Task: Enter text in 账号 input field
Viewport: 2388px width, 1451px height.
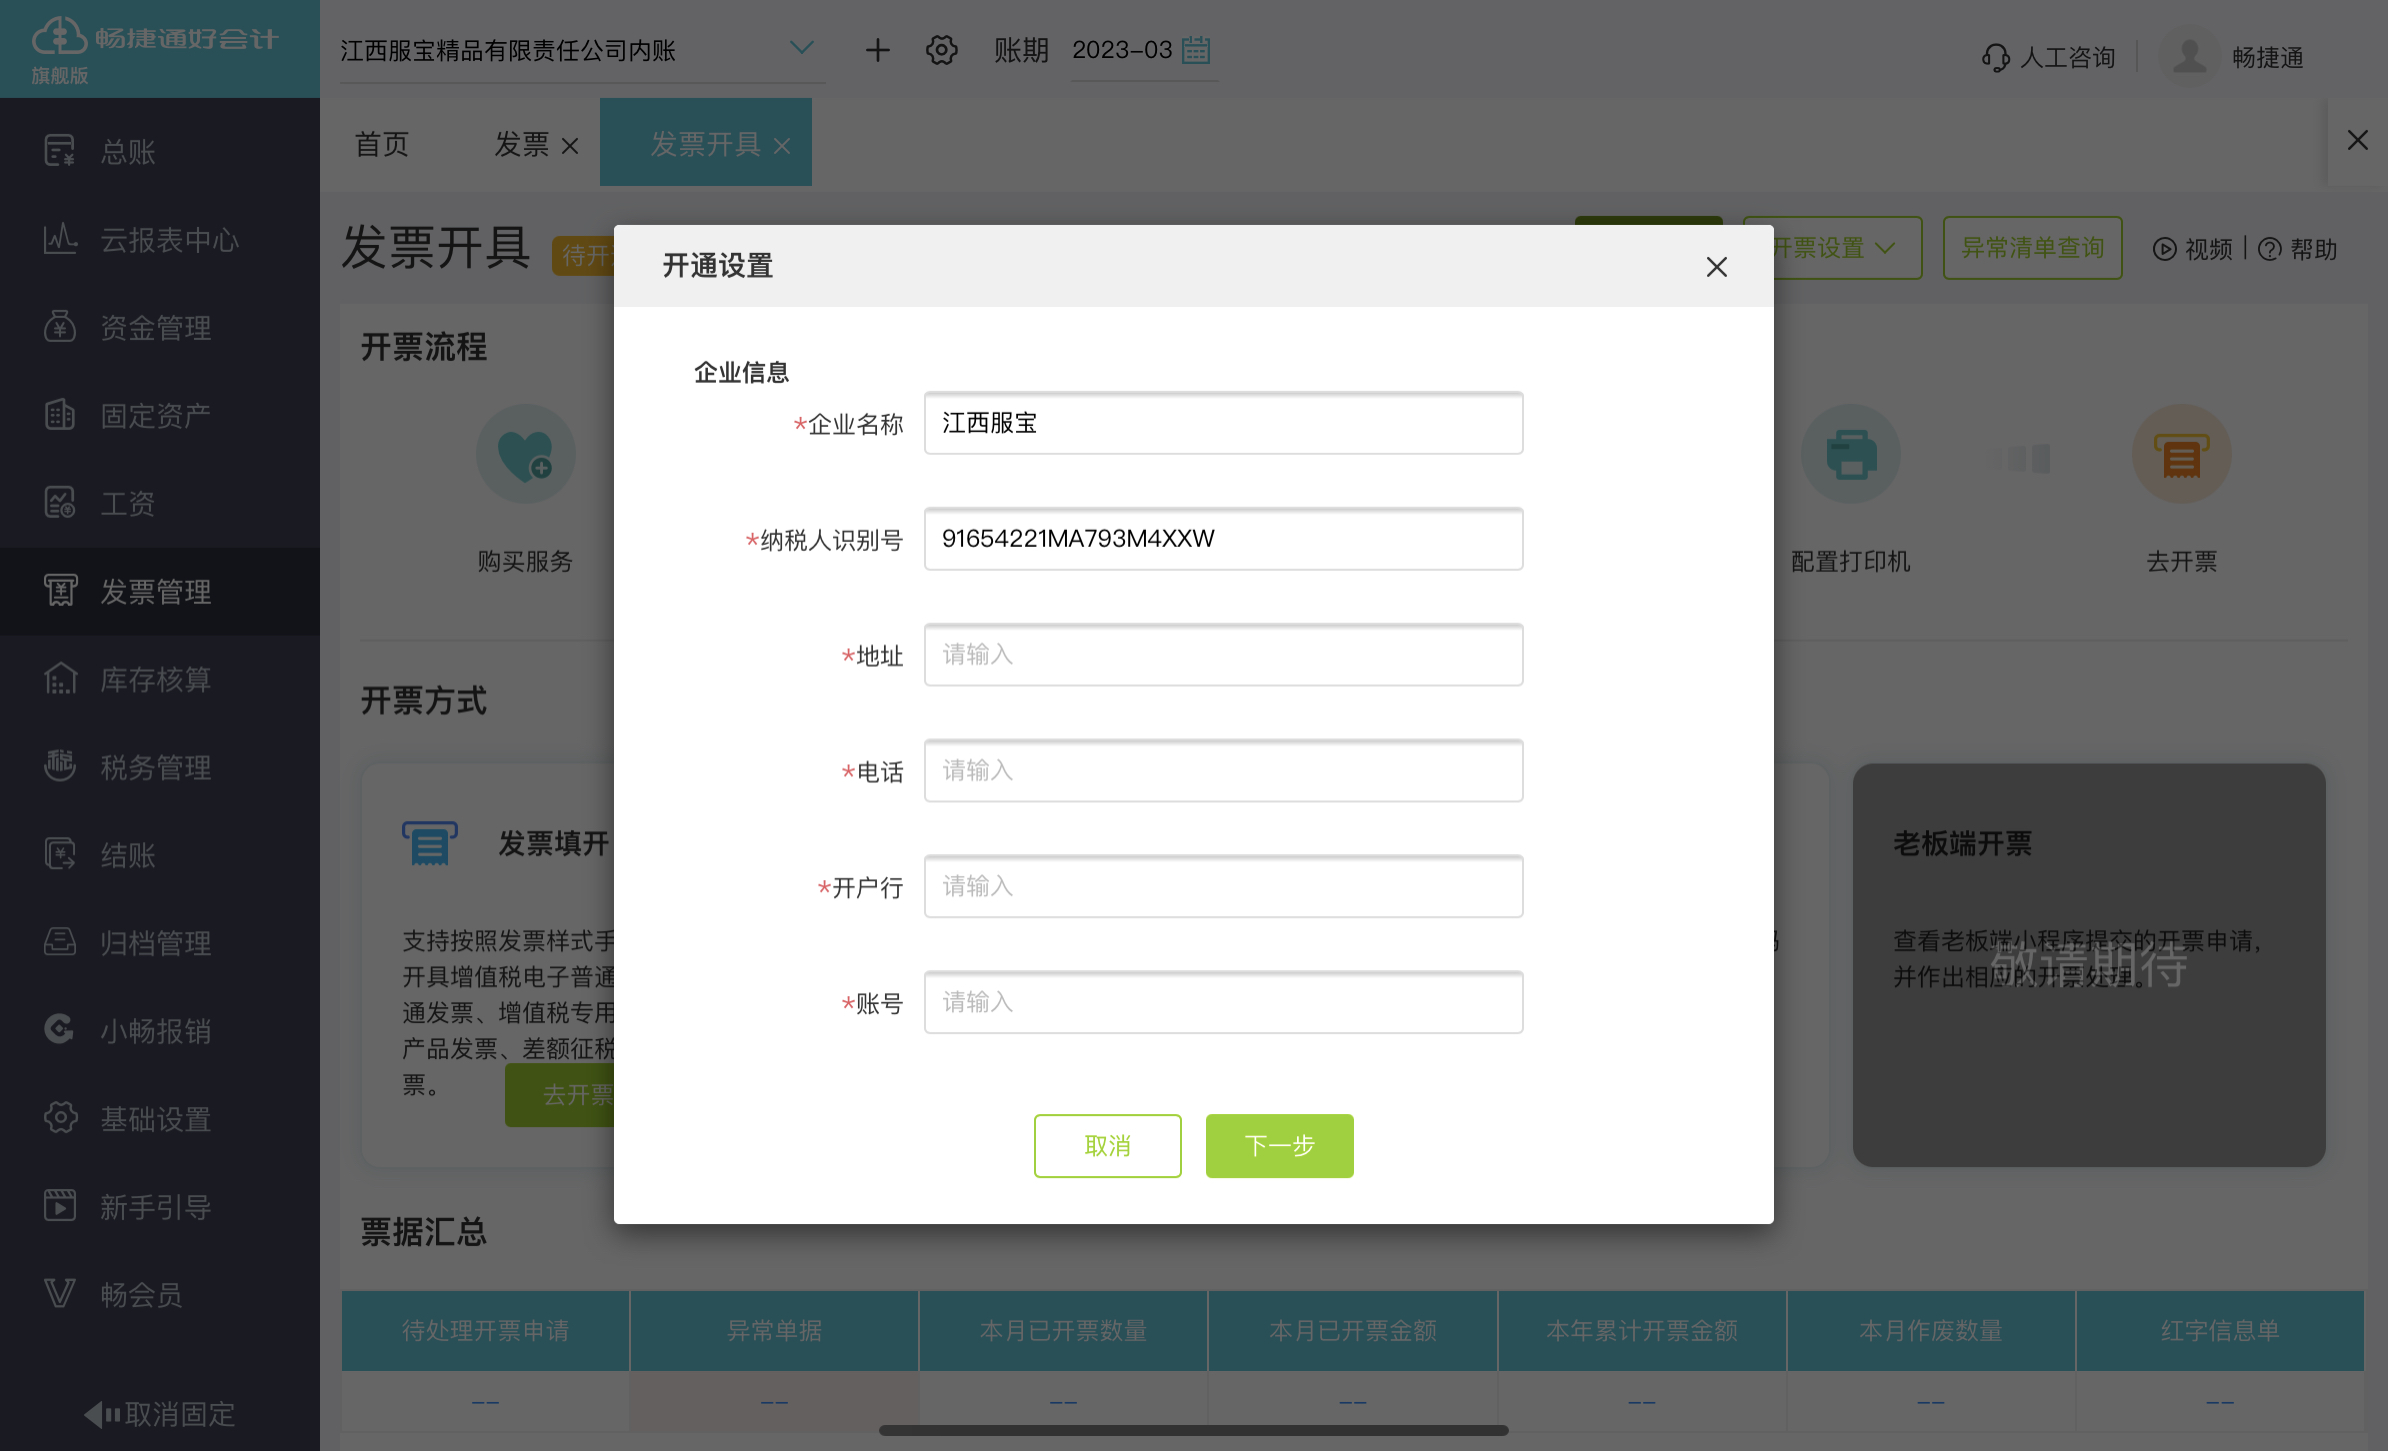Action: coord(1221,1003)
